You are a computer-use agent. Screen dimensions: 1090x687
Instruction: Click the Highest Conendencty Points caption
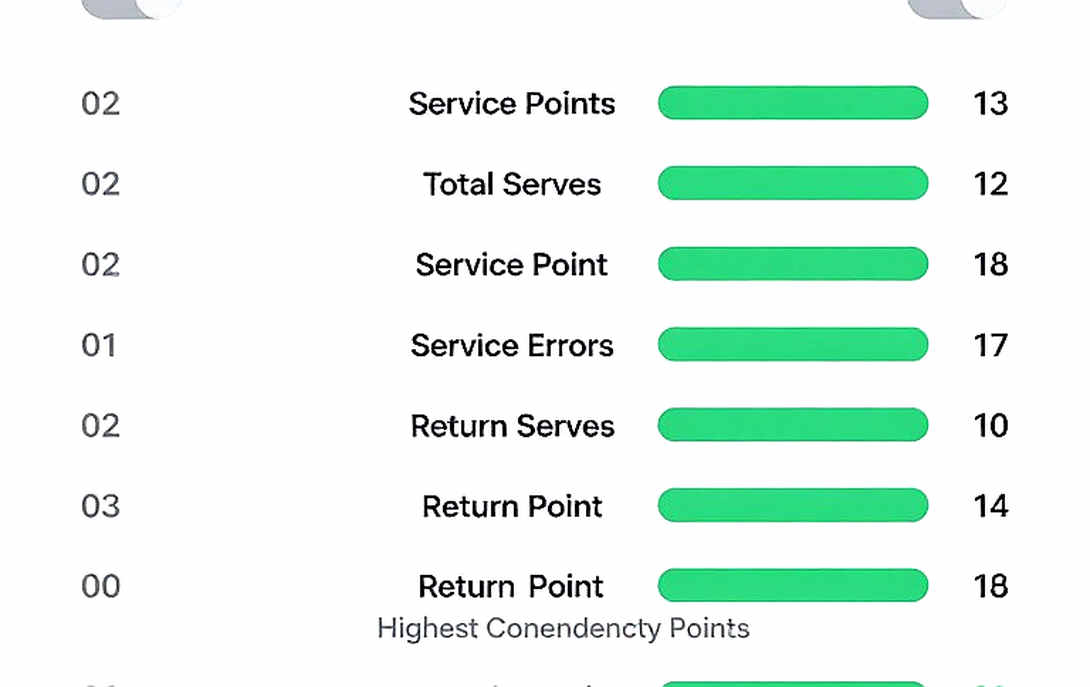click(x=563, y=629)
